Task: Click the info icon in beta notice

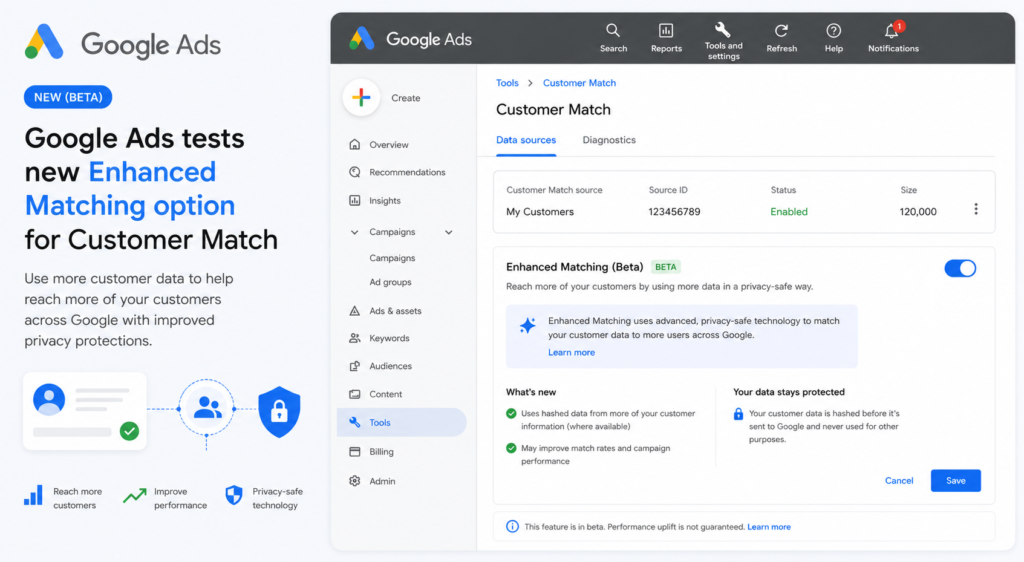Action: tap(512, 527)
